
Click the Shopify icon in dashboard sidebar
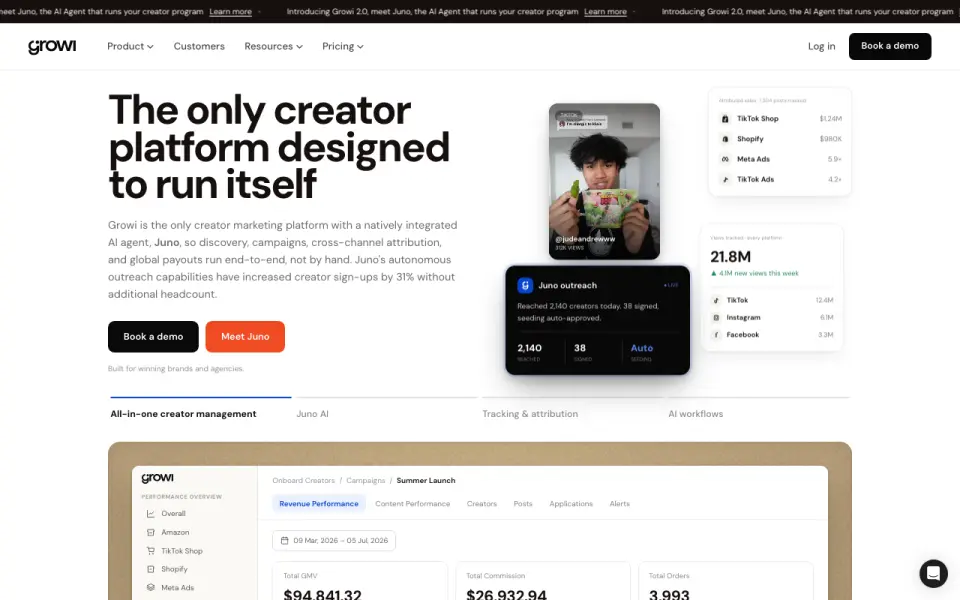point(151,569)
